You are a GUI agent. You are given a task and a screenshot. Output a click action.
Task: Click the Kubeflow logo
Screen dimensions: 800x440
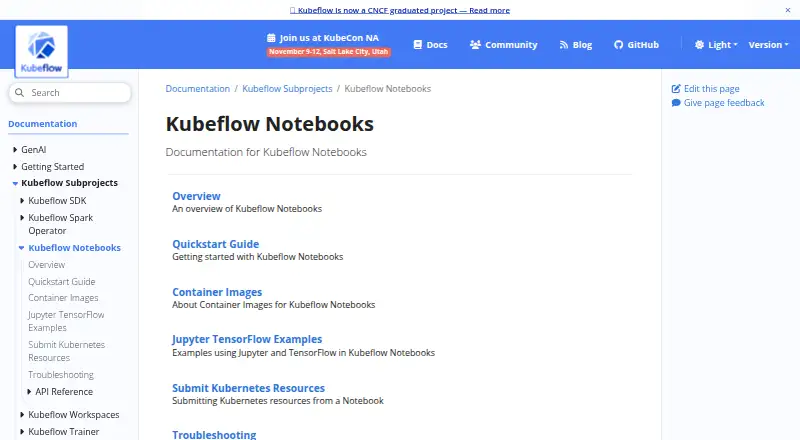41,52
